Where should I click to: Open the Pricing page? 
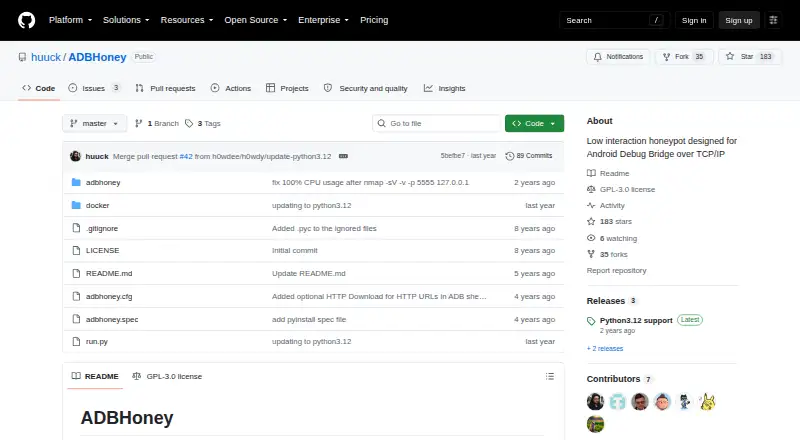pyautogui.click(x=374, y=20)
